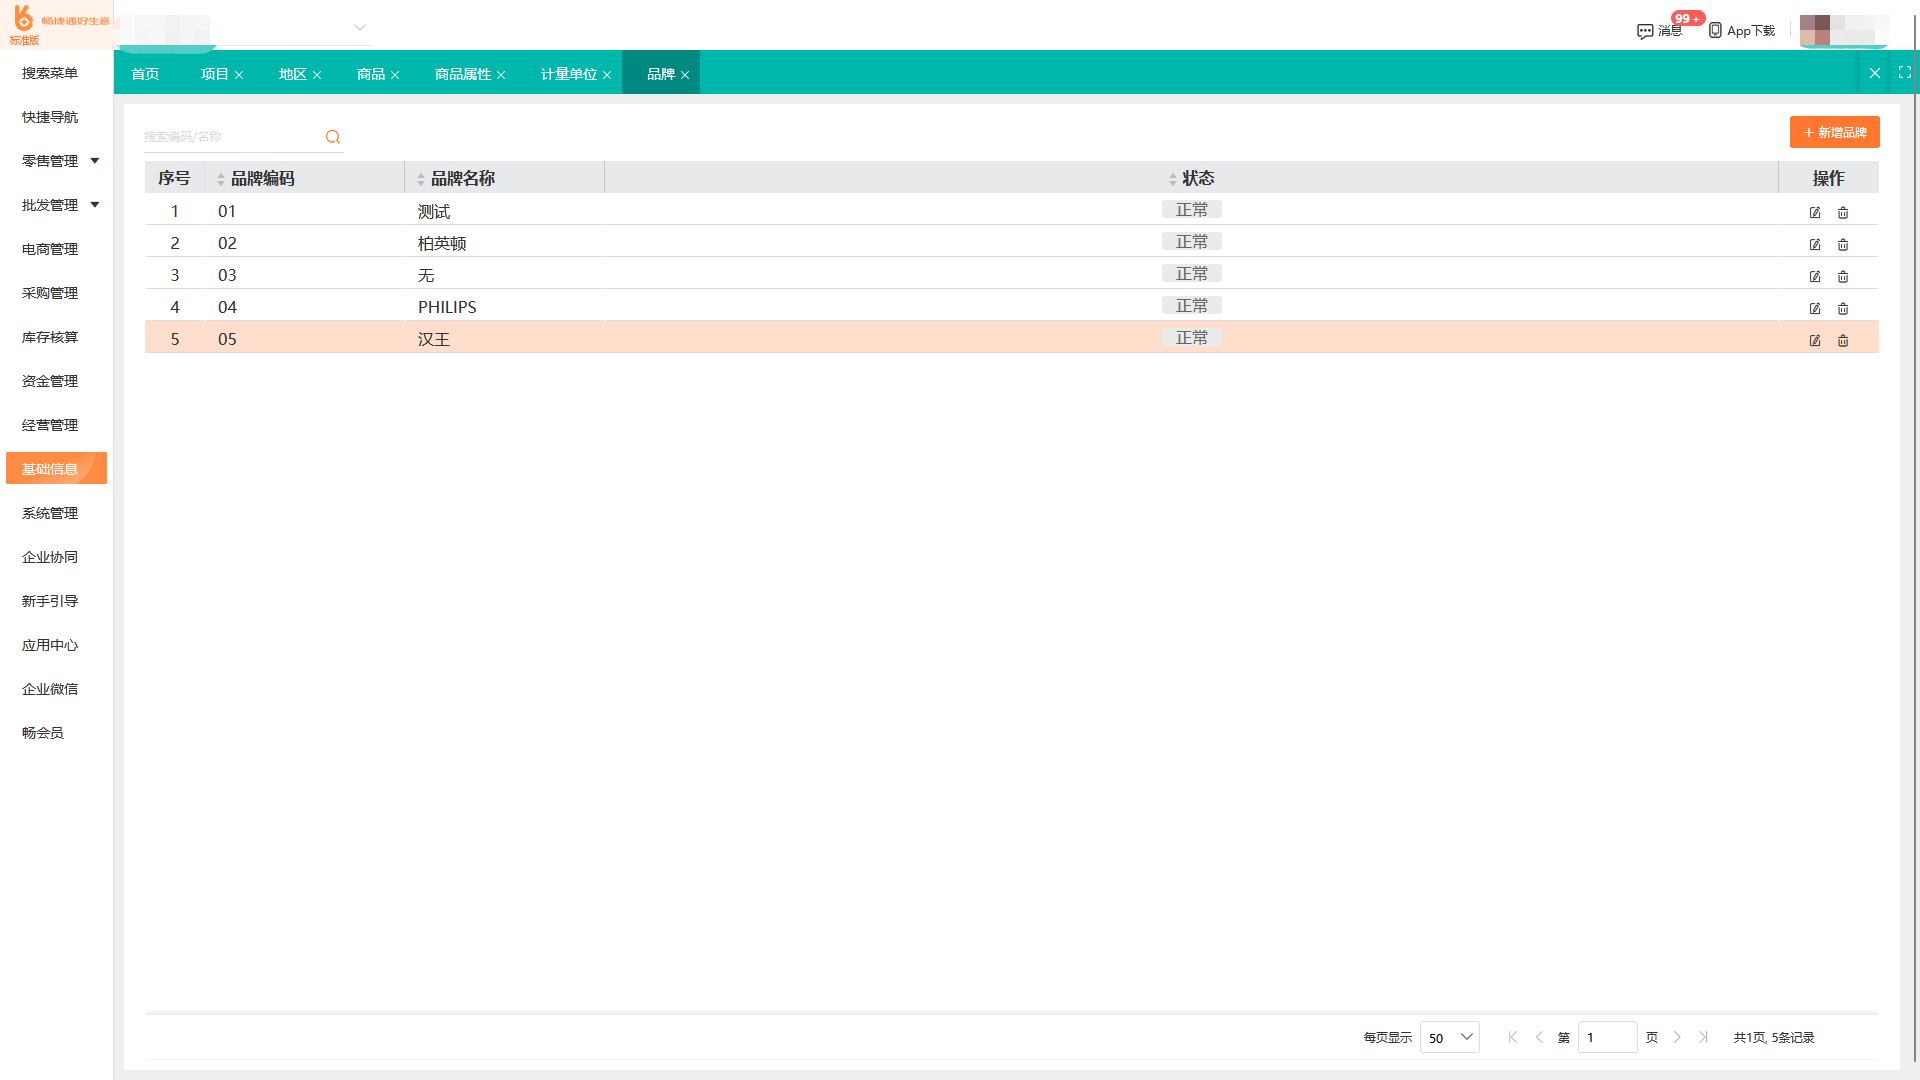Click the delete icon for 测试 brand

pyautogui.click(x=1844, y=211)
